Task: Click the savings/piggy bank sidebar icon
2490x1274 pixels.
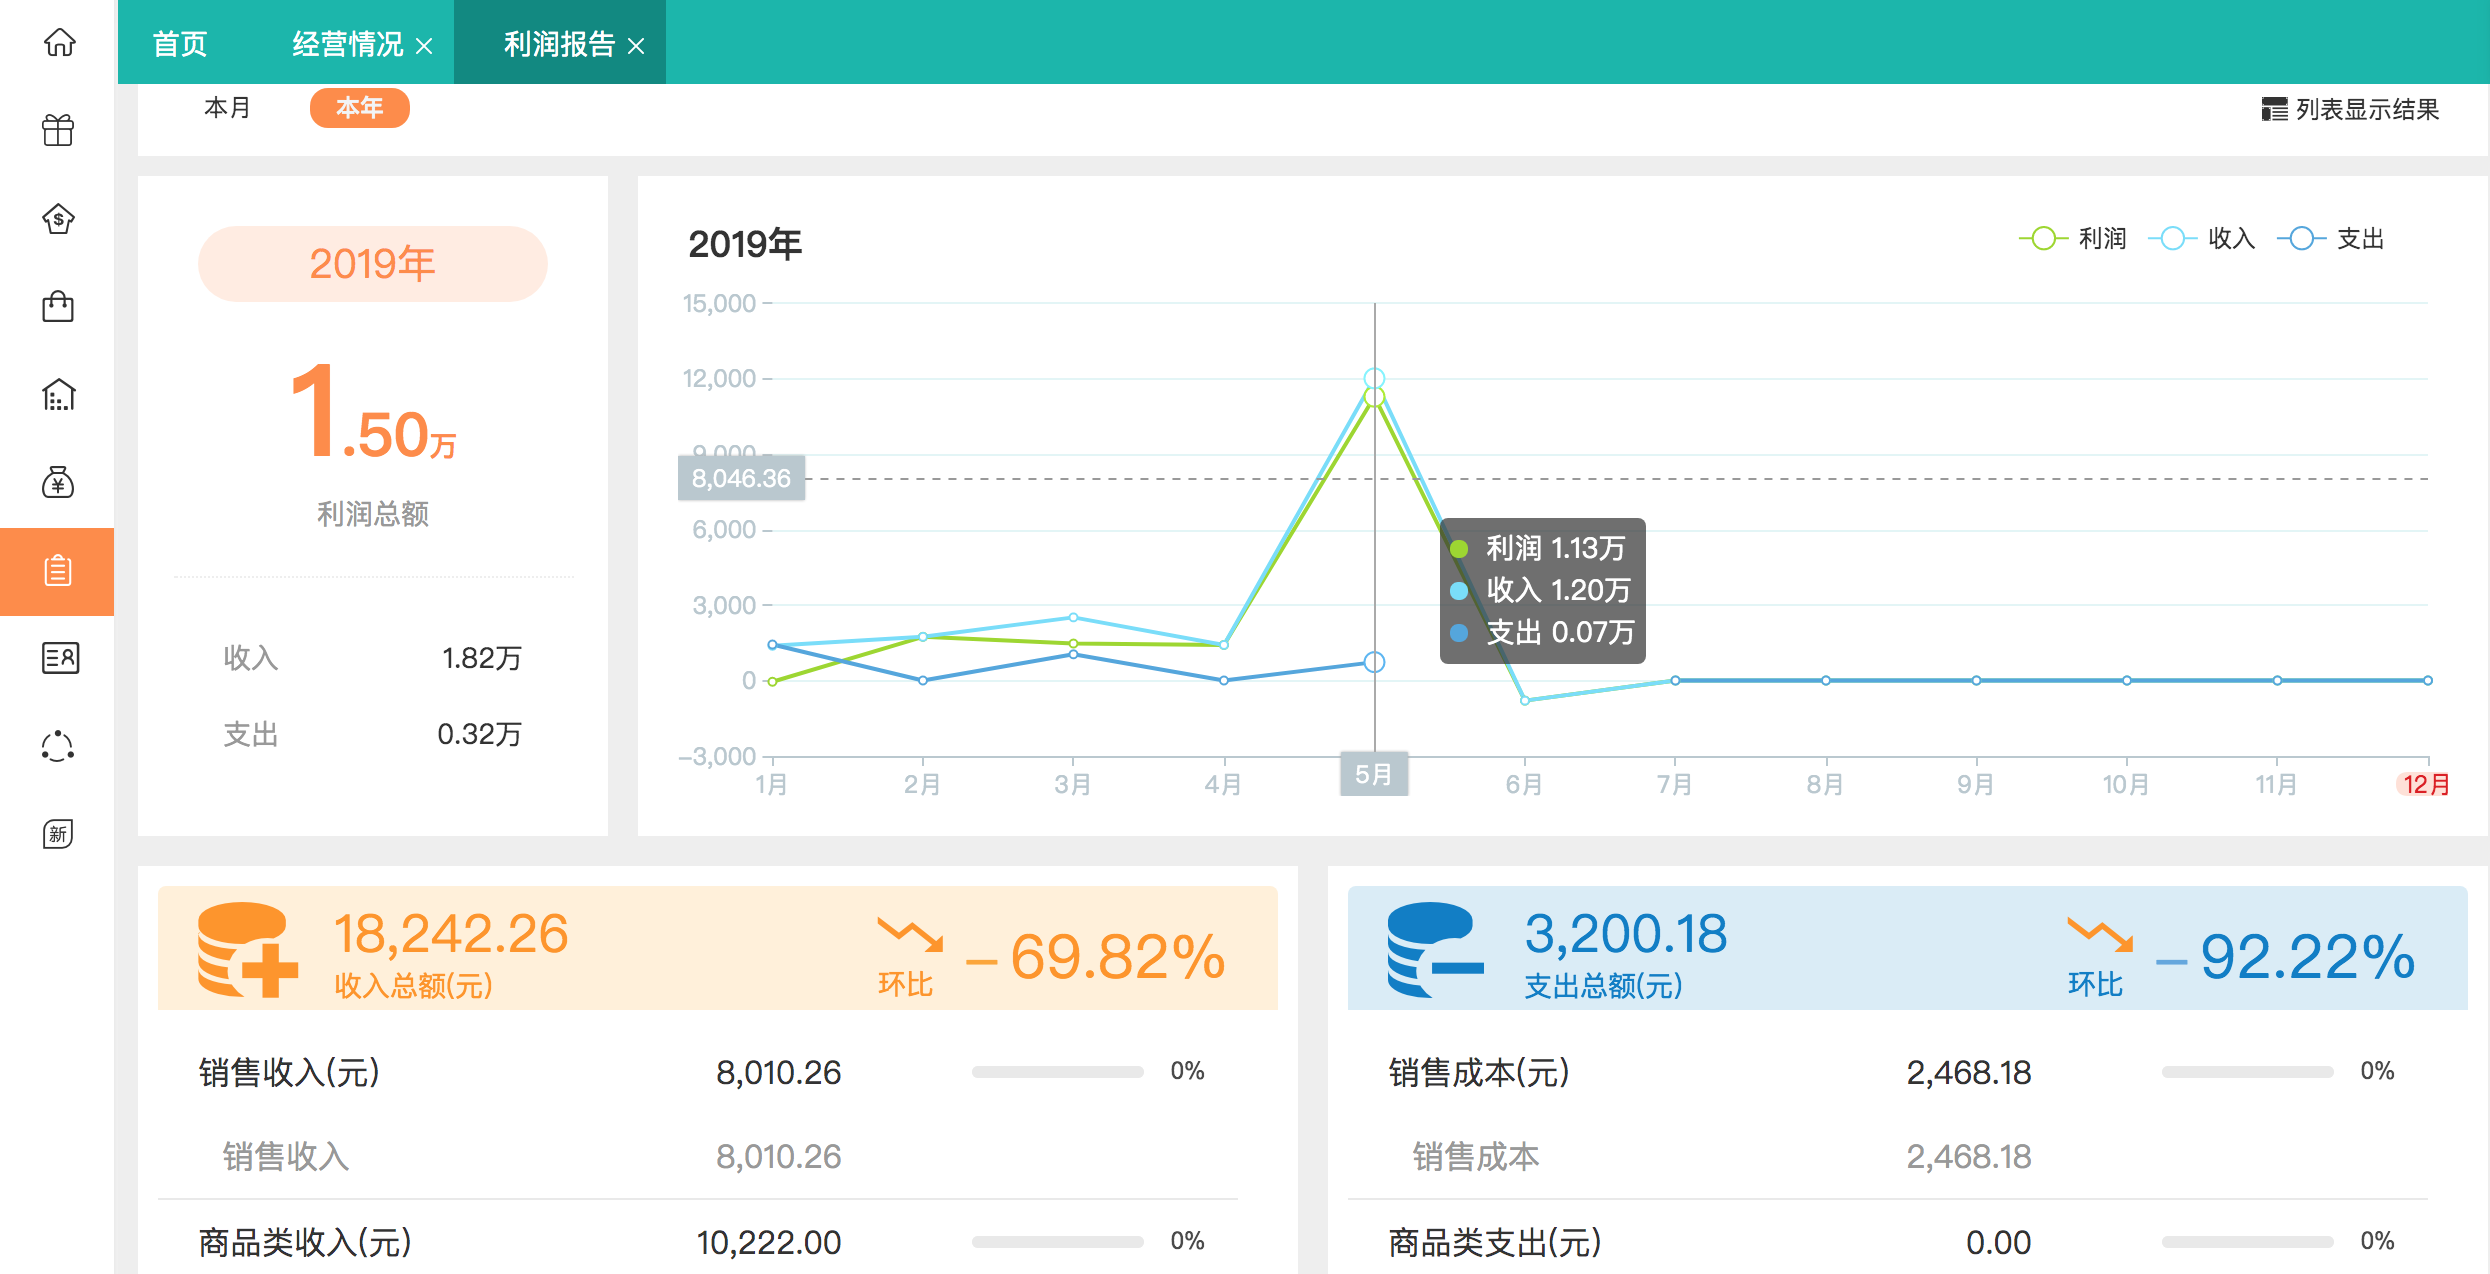Action: [x=57, y=483]
